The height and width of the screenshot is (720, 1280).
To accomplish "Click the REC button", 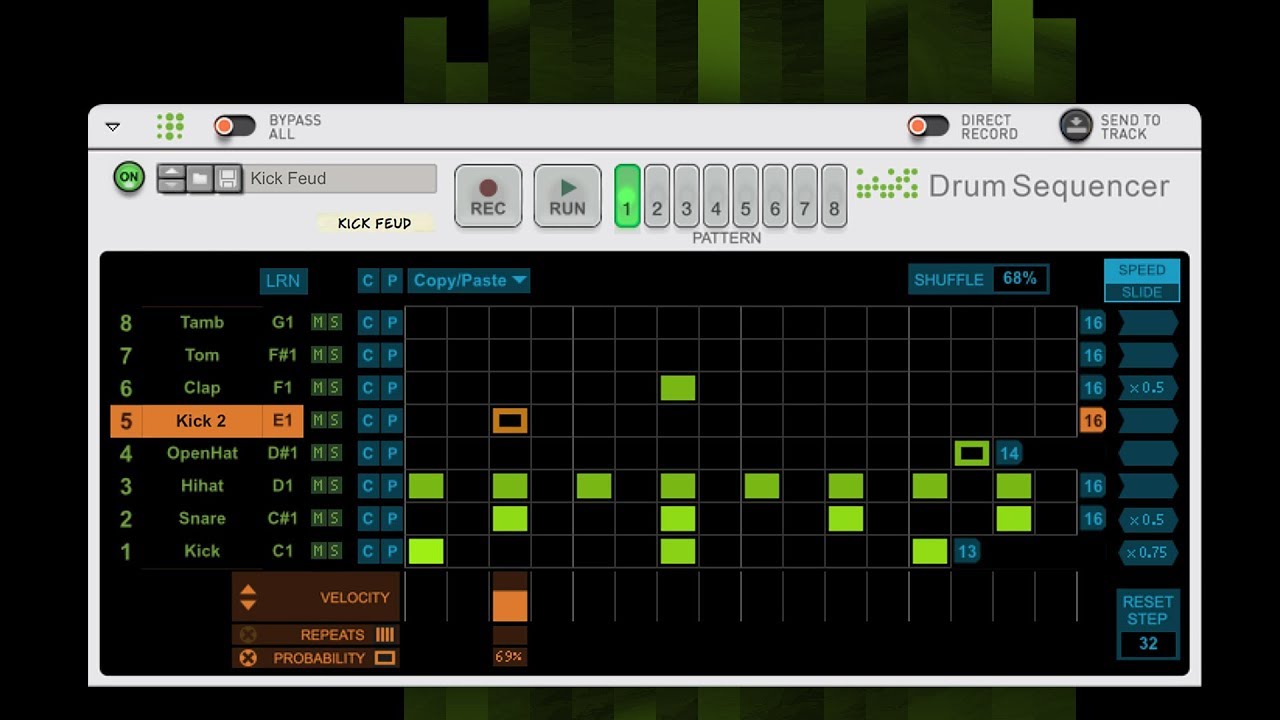I will (x=488, y=196).
